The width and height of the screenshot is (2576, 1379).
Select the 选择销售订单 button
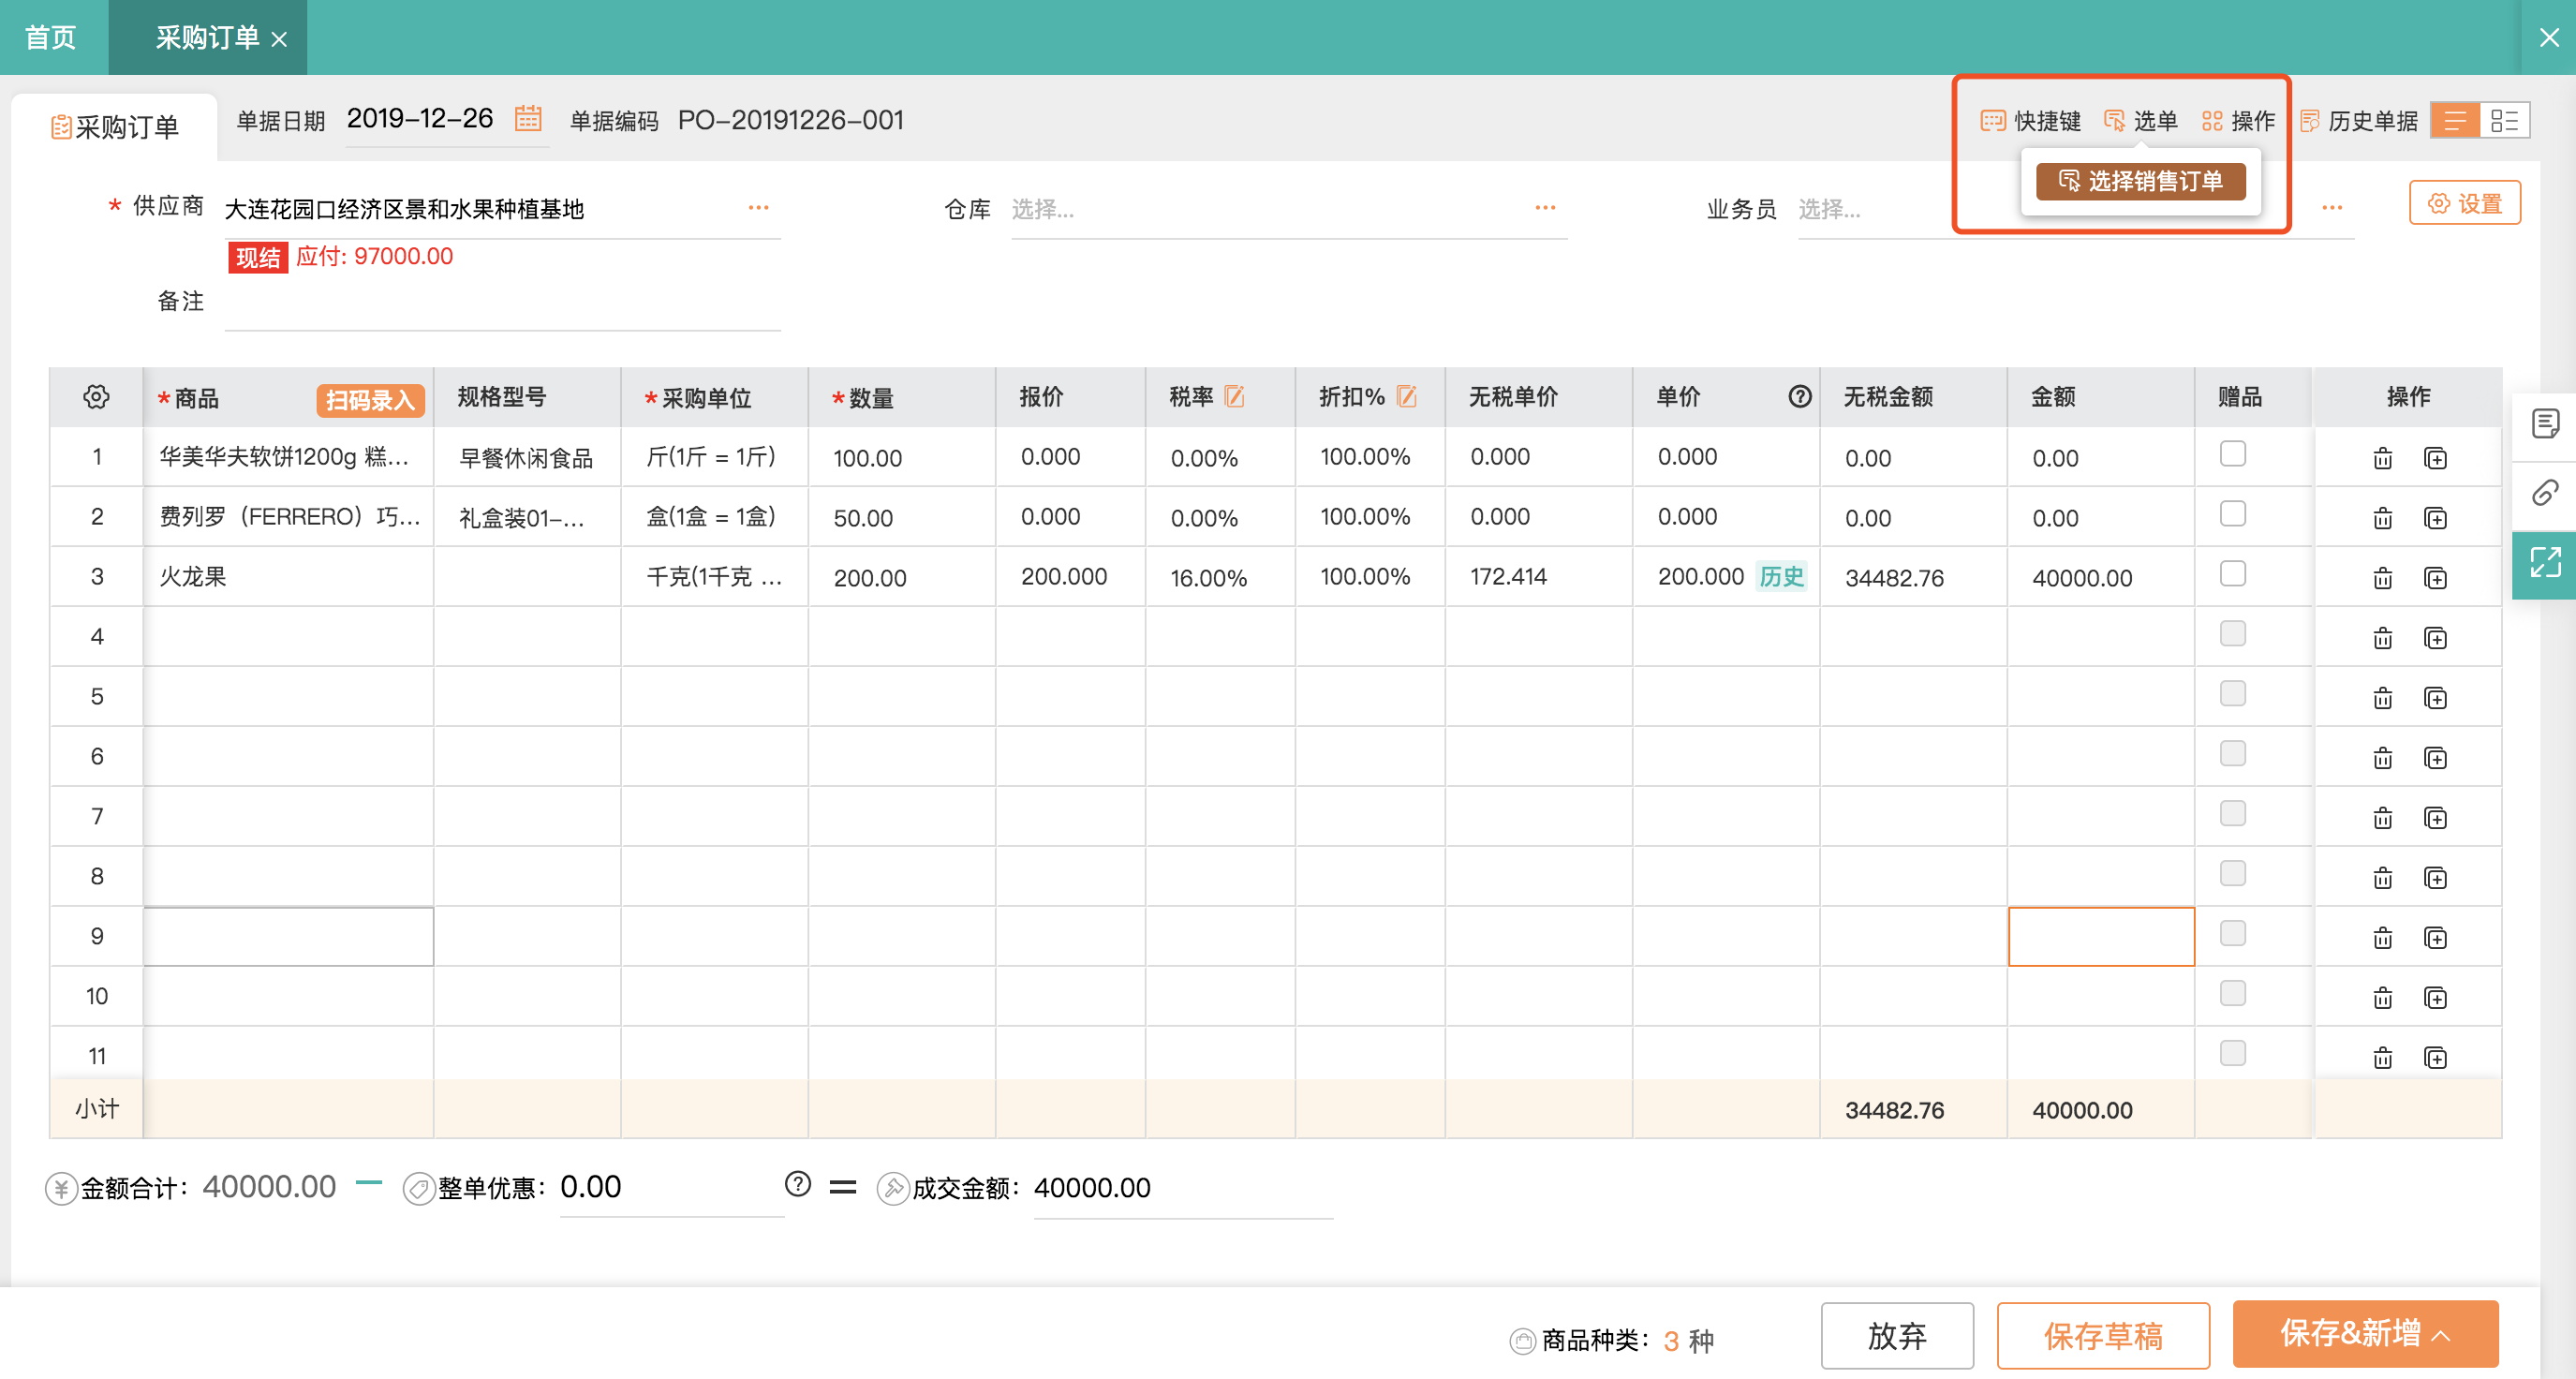coord(2145,179)
